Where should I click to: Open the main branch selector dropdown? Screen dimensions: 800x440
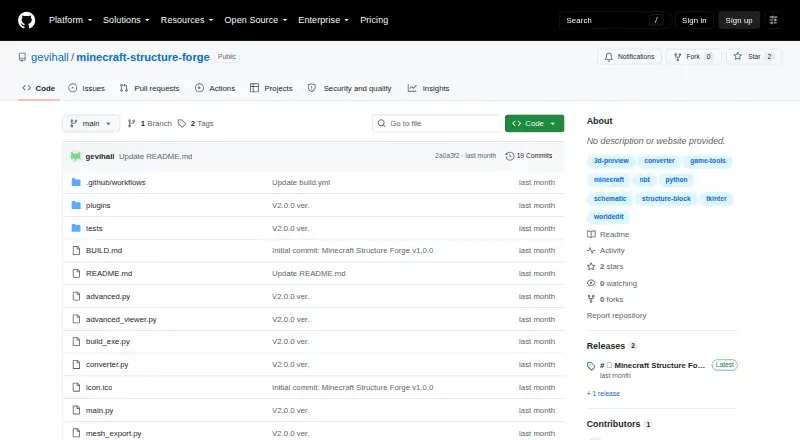91,124
